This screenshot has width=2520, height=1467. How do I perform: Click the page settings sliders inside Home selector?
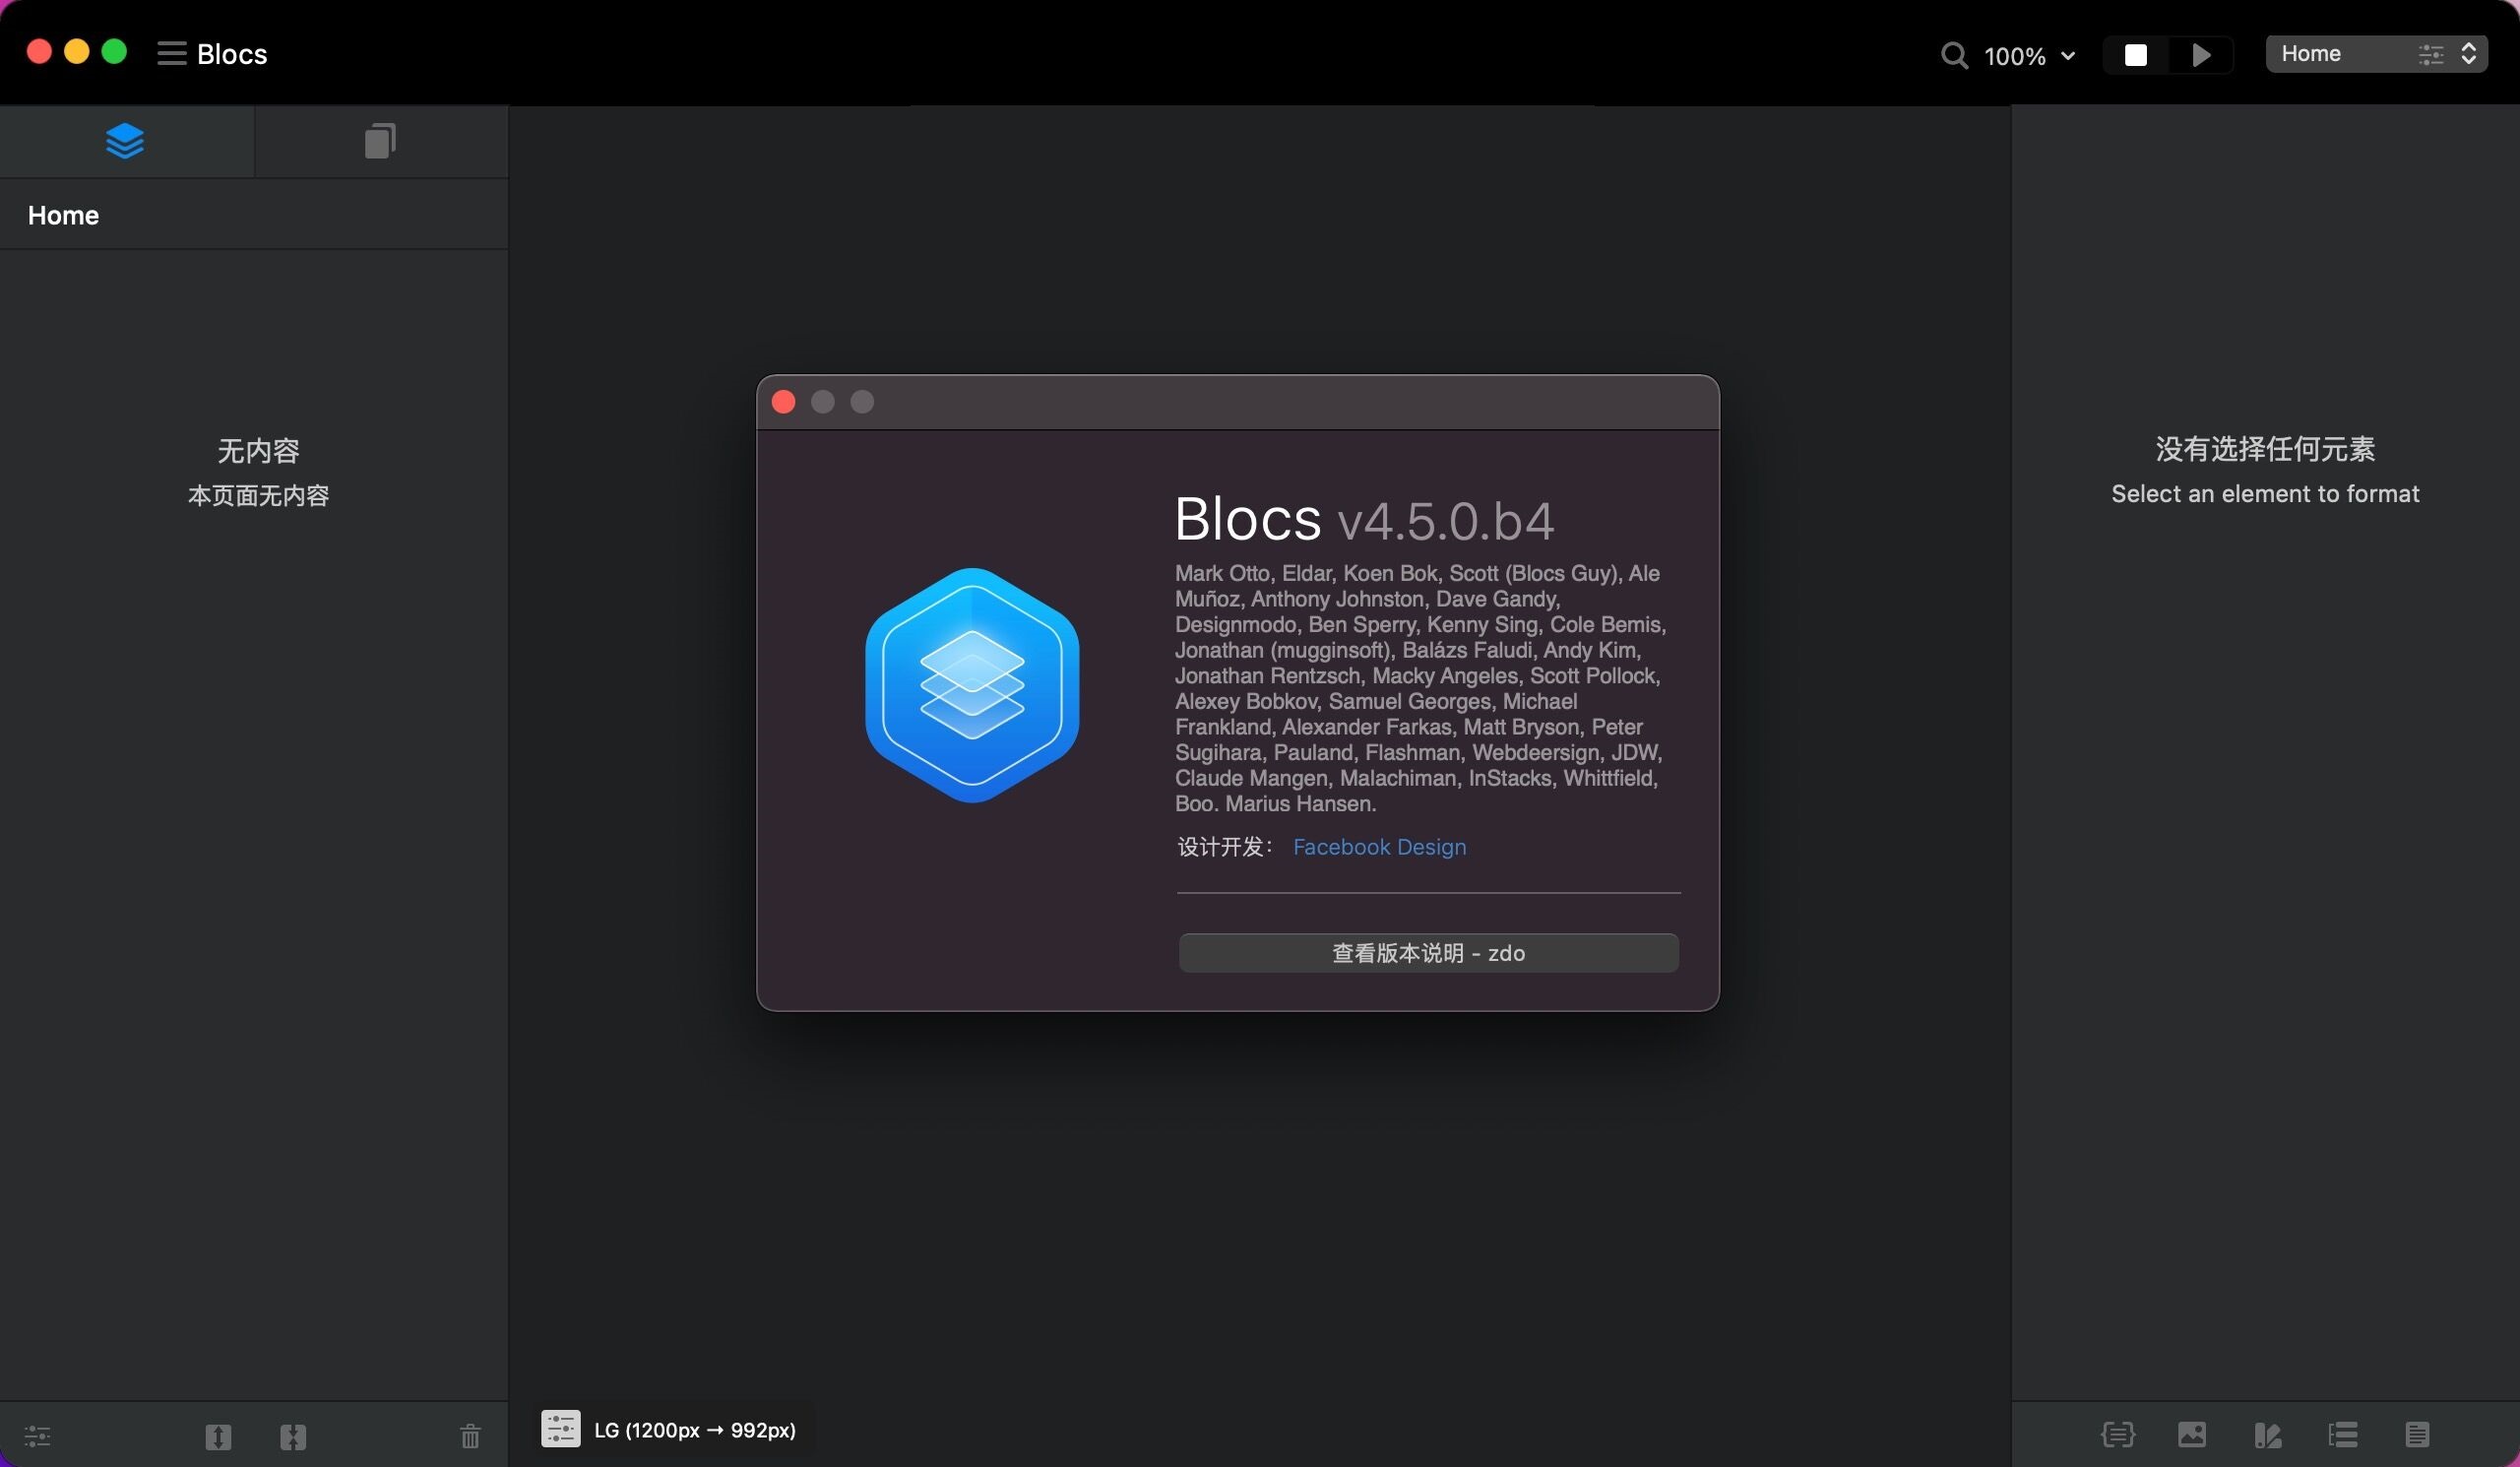2430,53
